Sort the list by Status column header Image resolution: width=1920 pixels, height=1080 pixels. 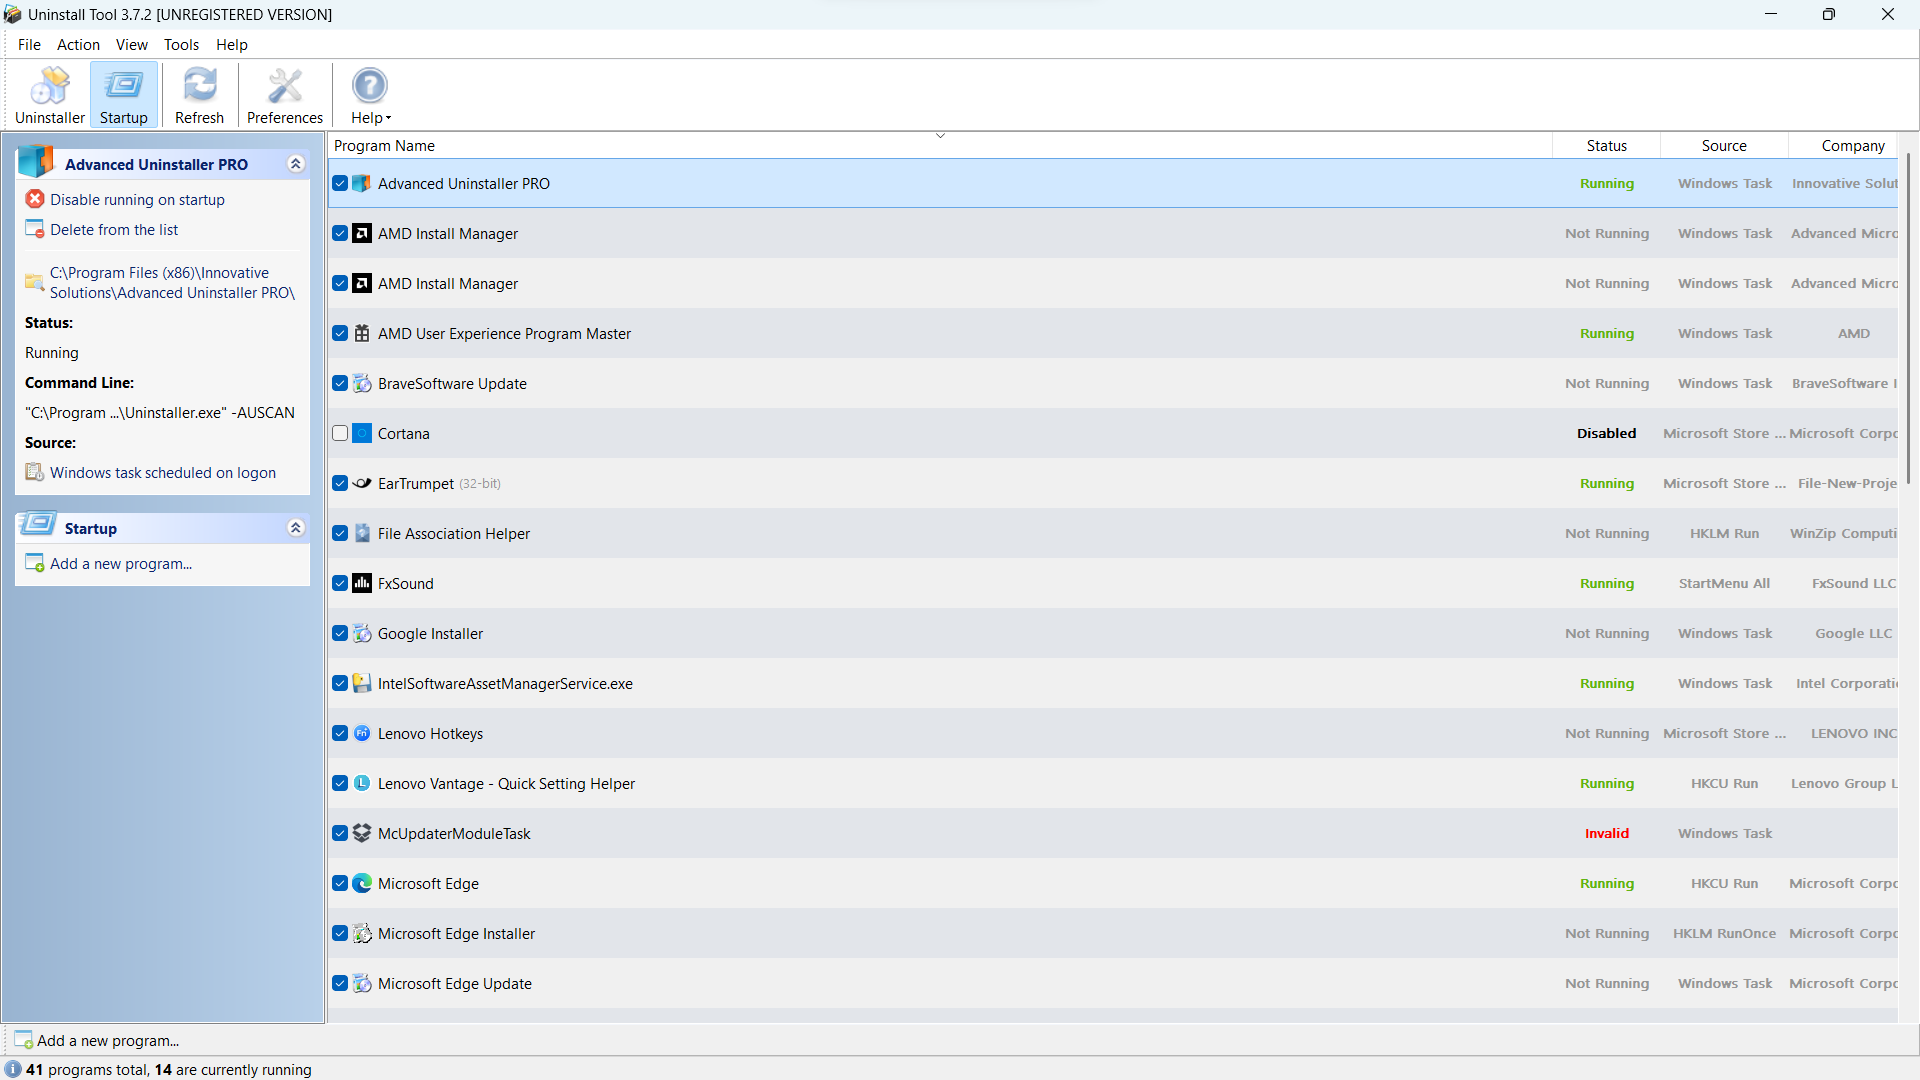point(1606,146)
